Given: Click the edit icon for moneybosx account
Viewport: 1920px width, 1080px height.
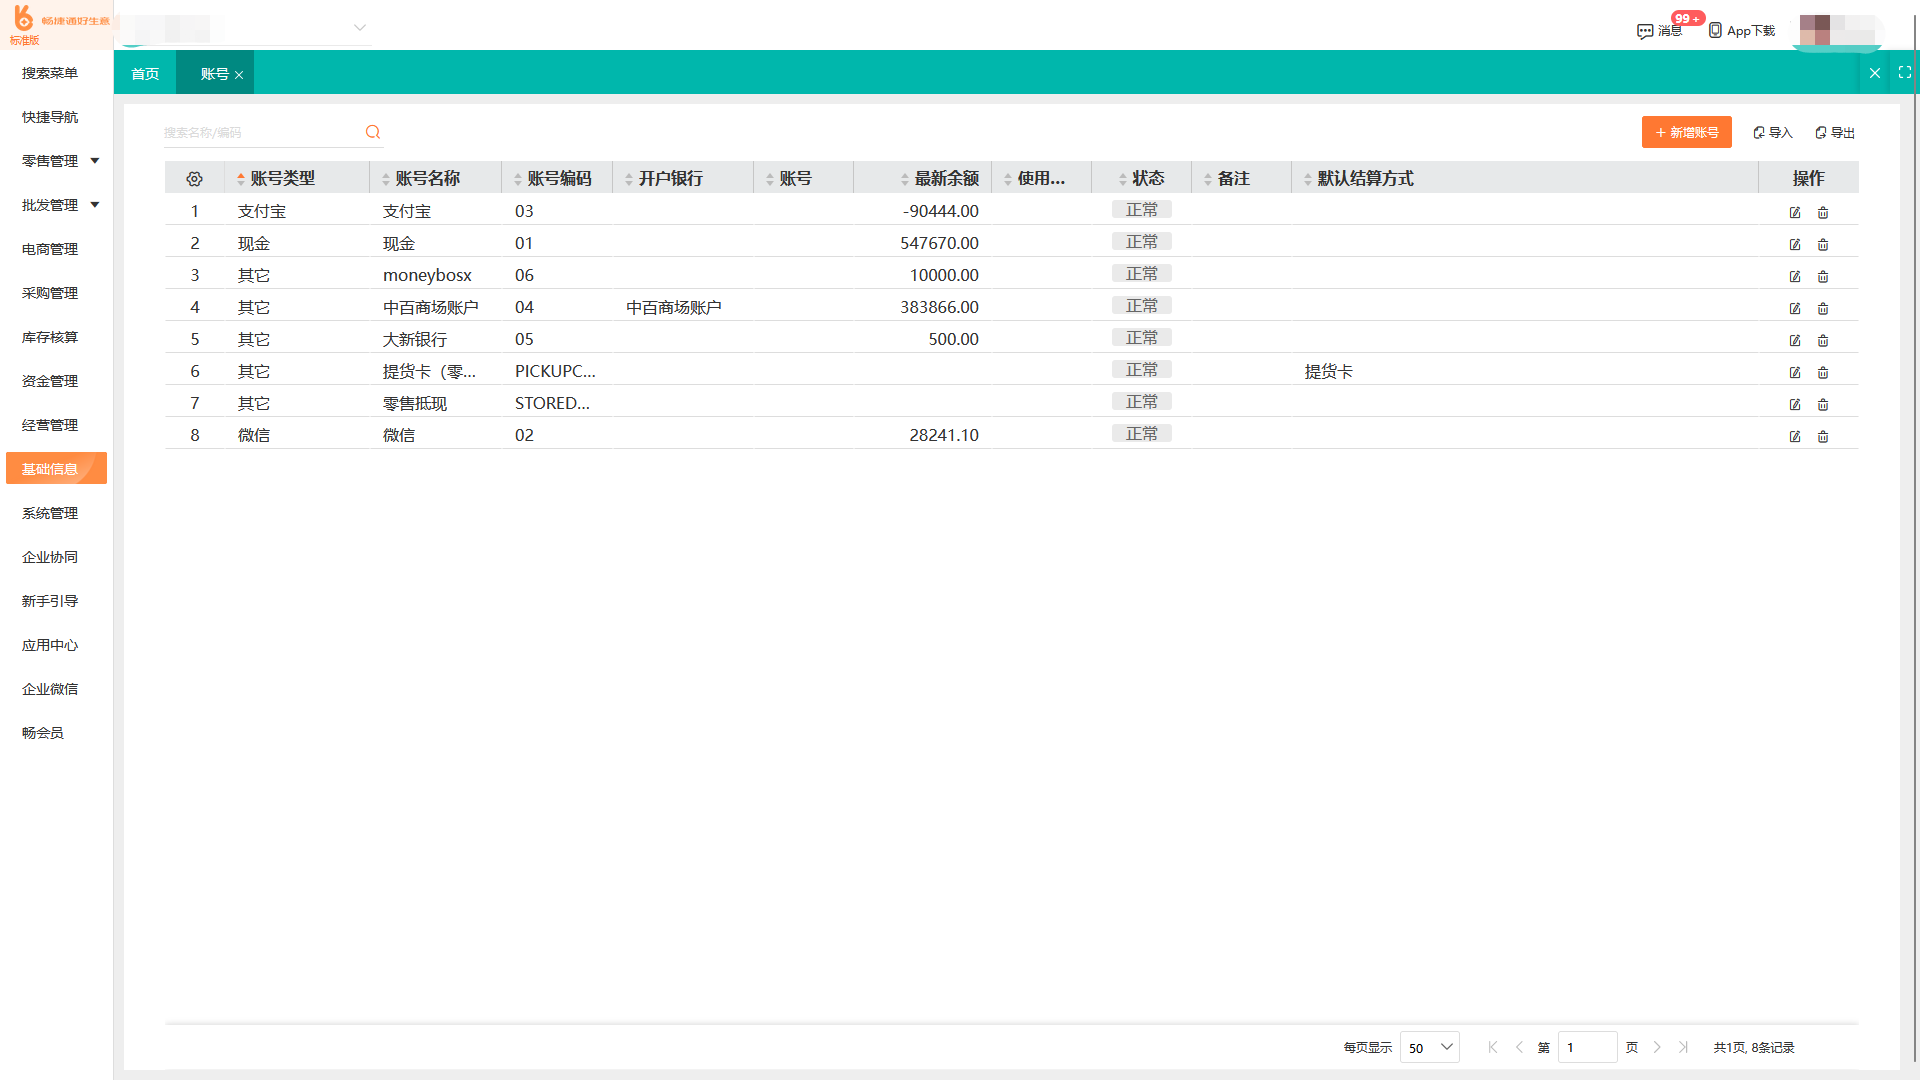Looking at the screenshot, I should (x=1795, y=274).
